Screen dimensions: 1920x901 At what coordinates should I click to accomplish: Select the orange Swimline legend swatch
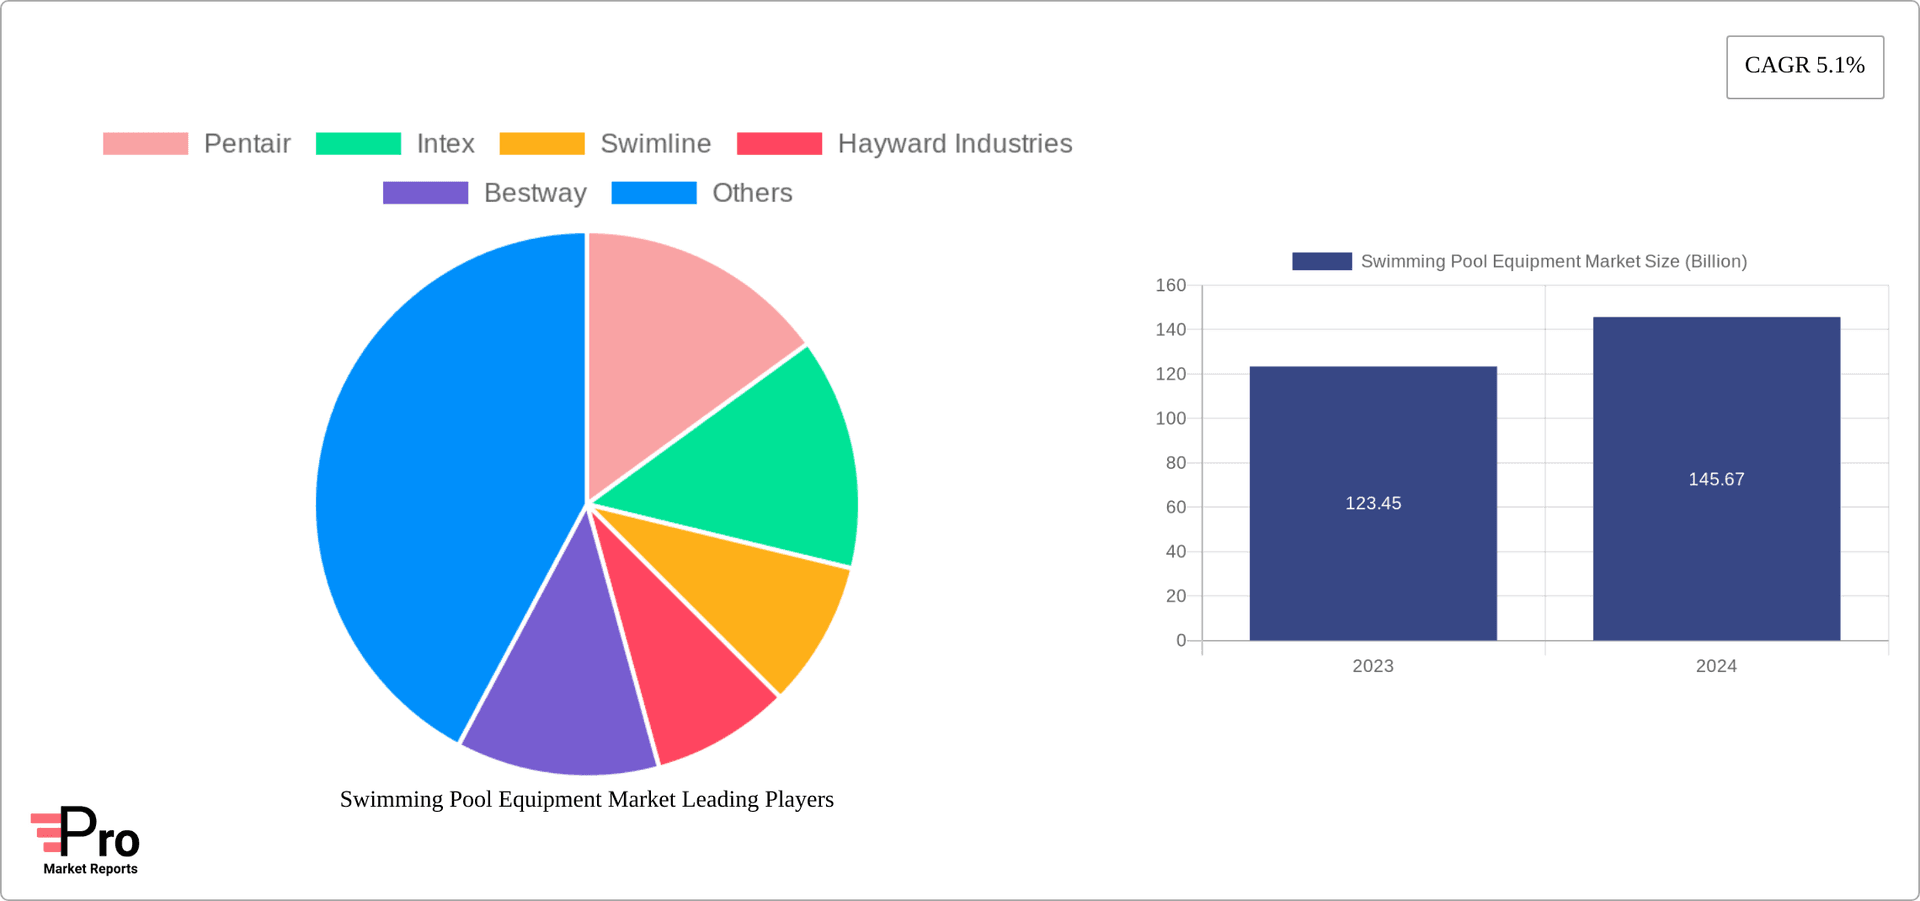click(543, 143)
